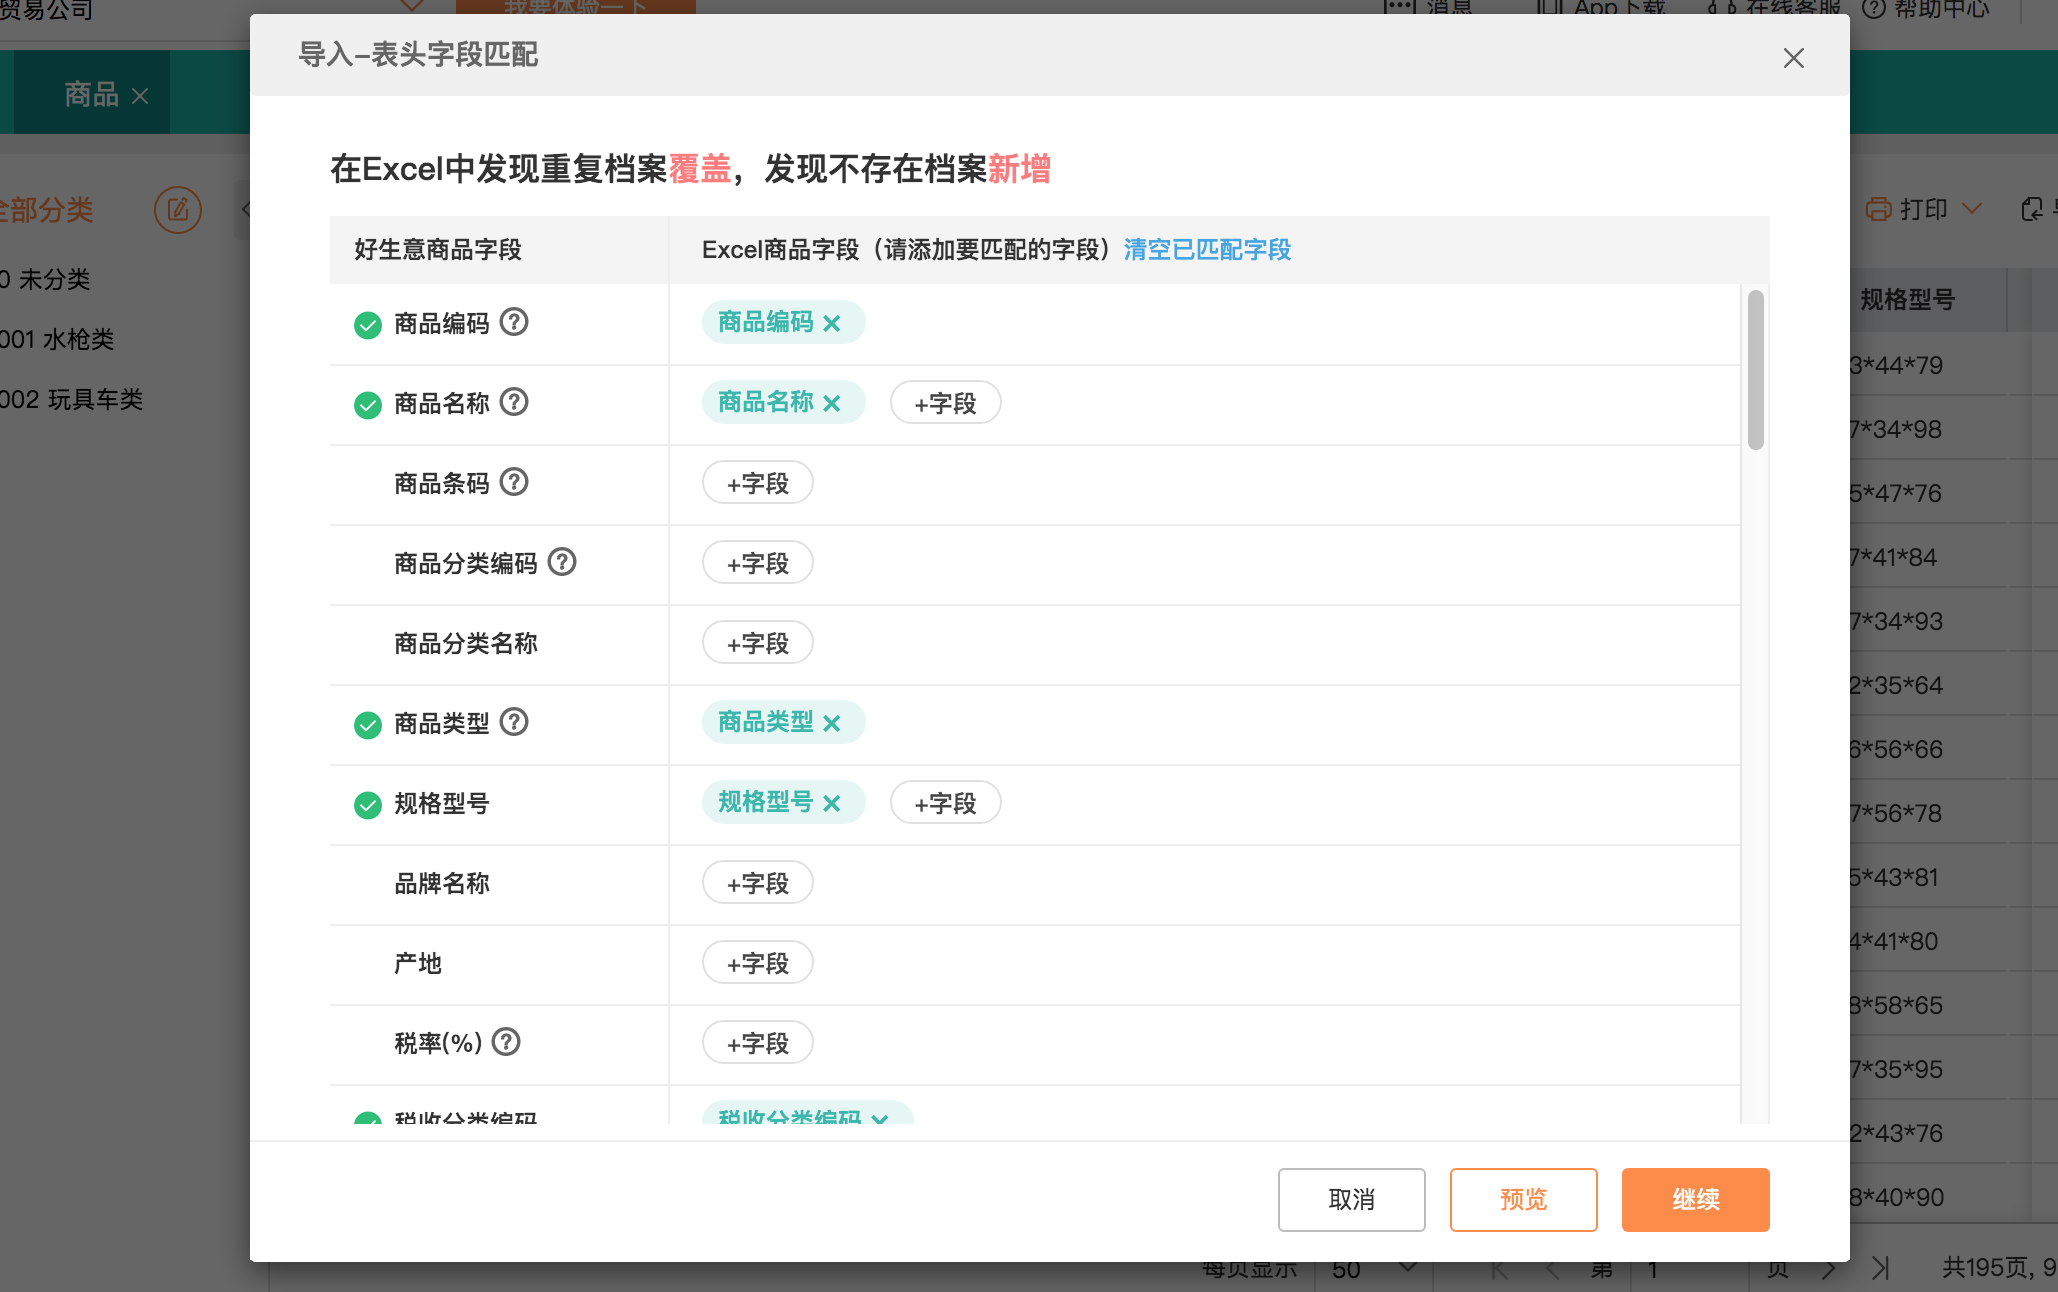This screenshot has height=1292, width=2058.
Task: Click the 商品类型 remove icon
Action: [x=832, y=723]
